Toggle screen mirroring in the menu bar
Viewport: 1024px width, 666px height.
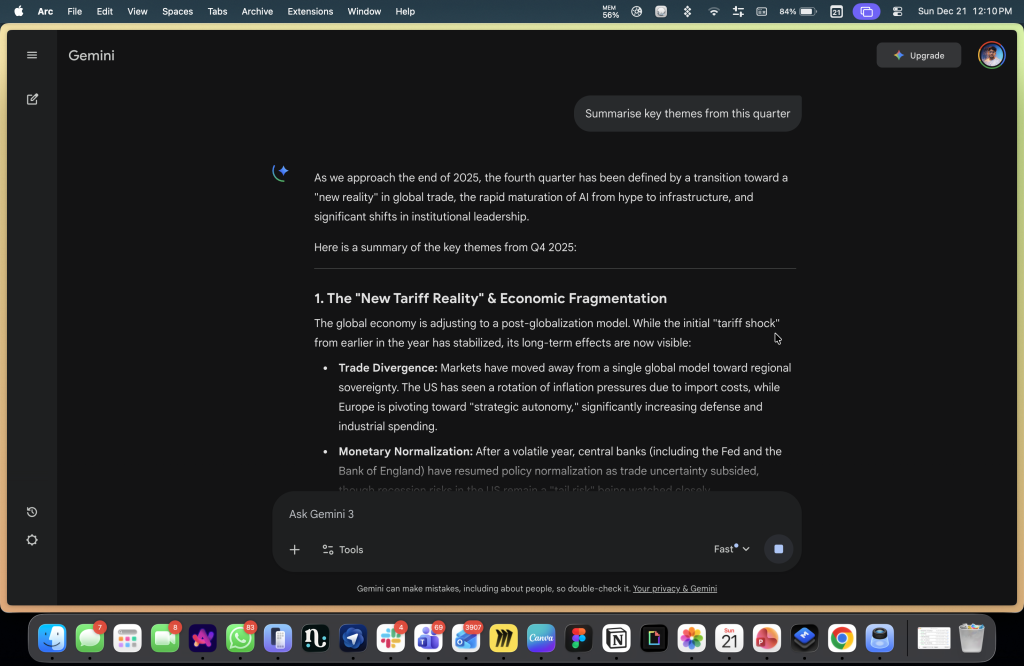tap(866, 11)
